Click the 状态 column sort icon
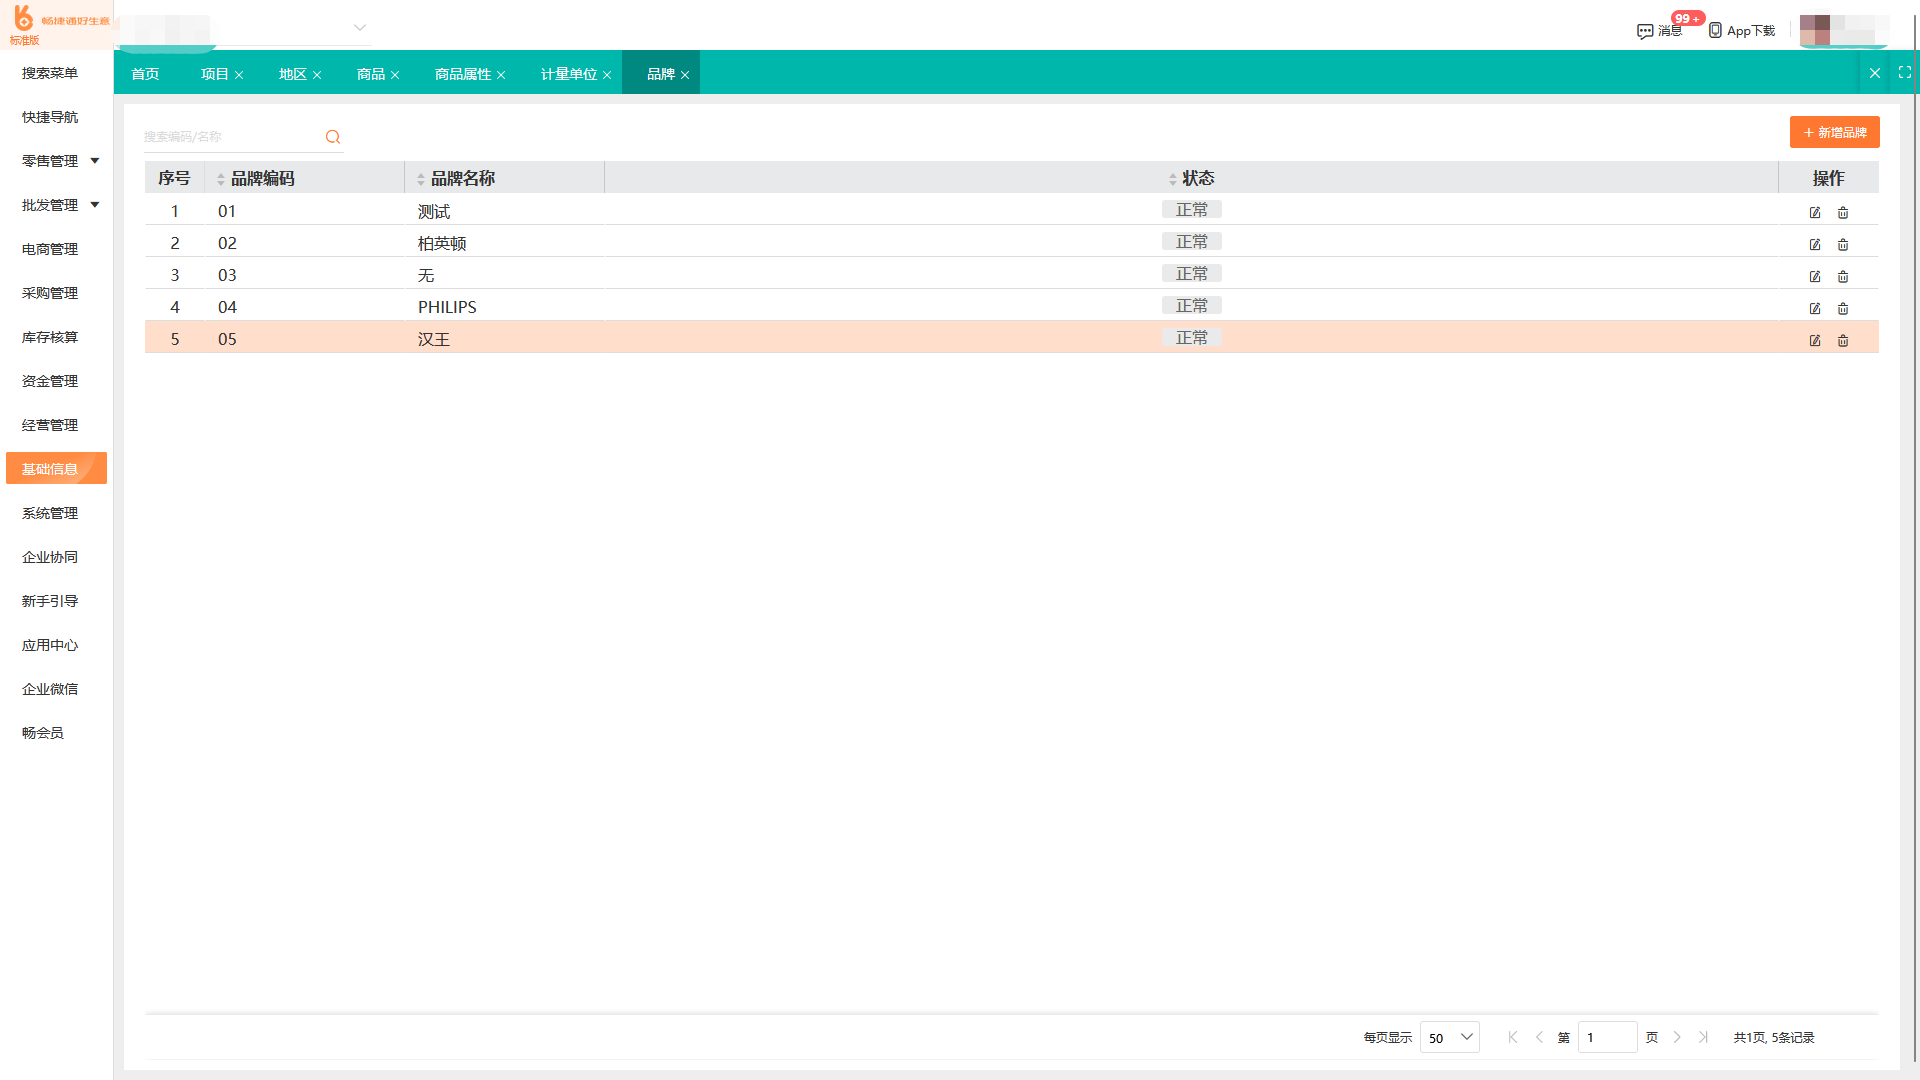 pyautogui.click(x=1172, y=178)
